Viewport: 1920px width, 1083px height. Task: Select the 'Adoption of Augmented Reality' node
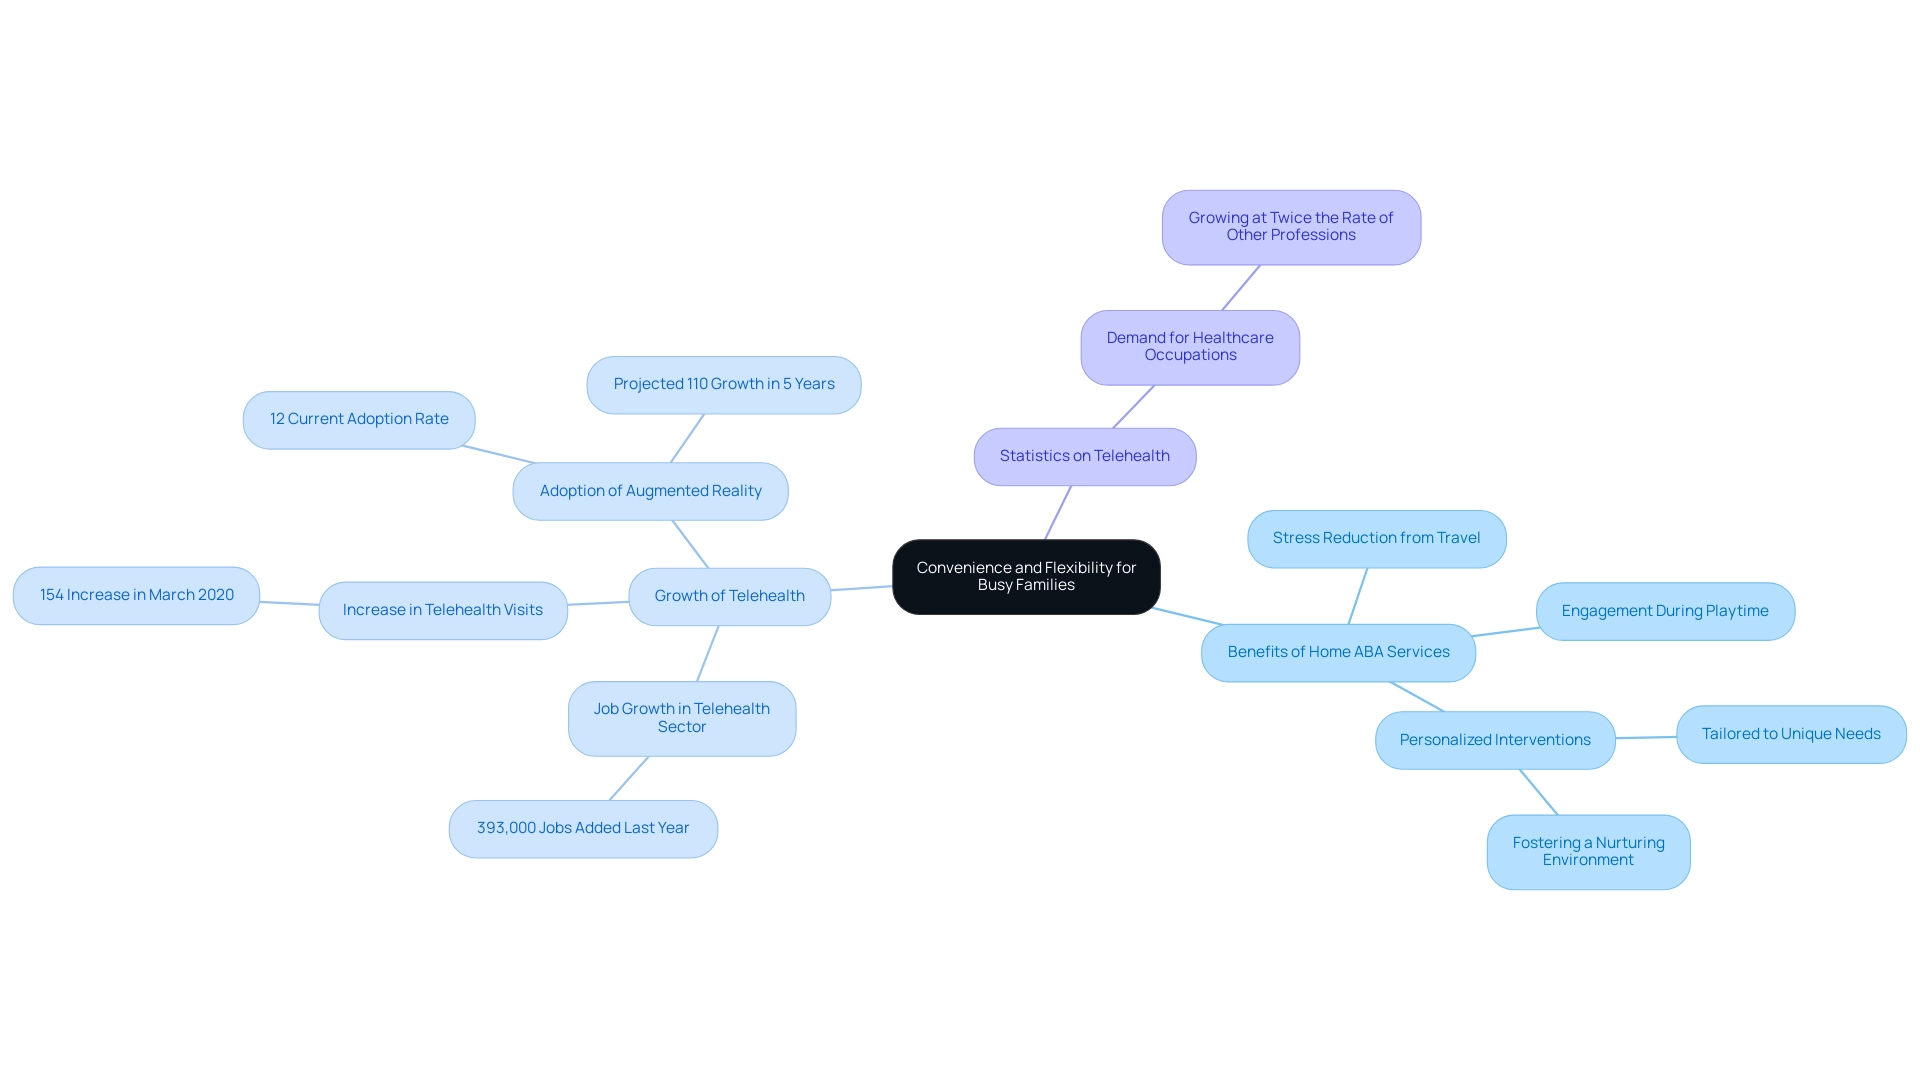650,489
